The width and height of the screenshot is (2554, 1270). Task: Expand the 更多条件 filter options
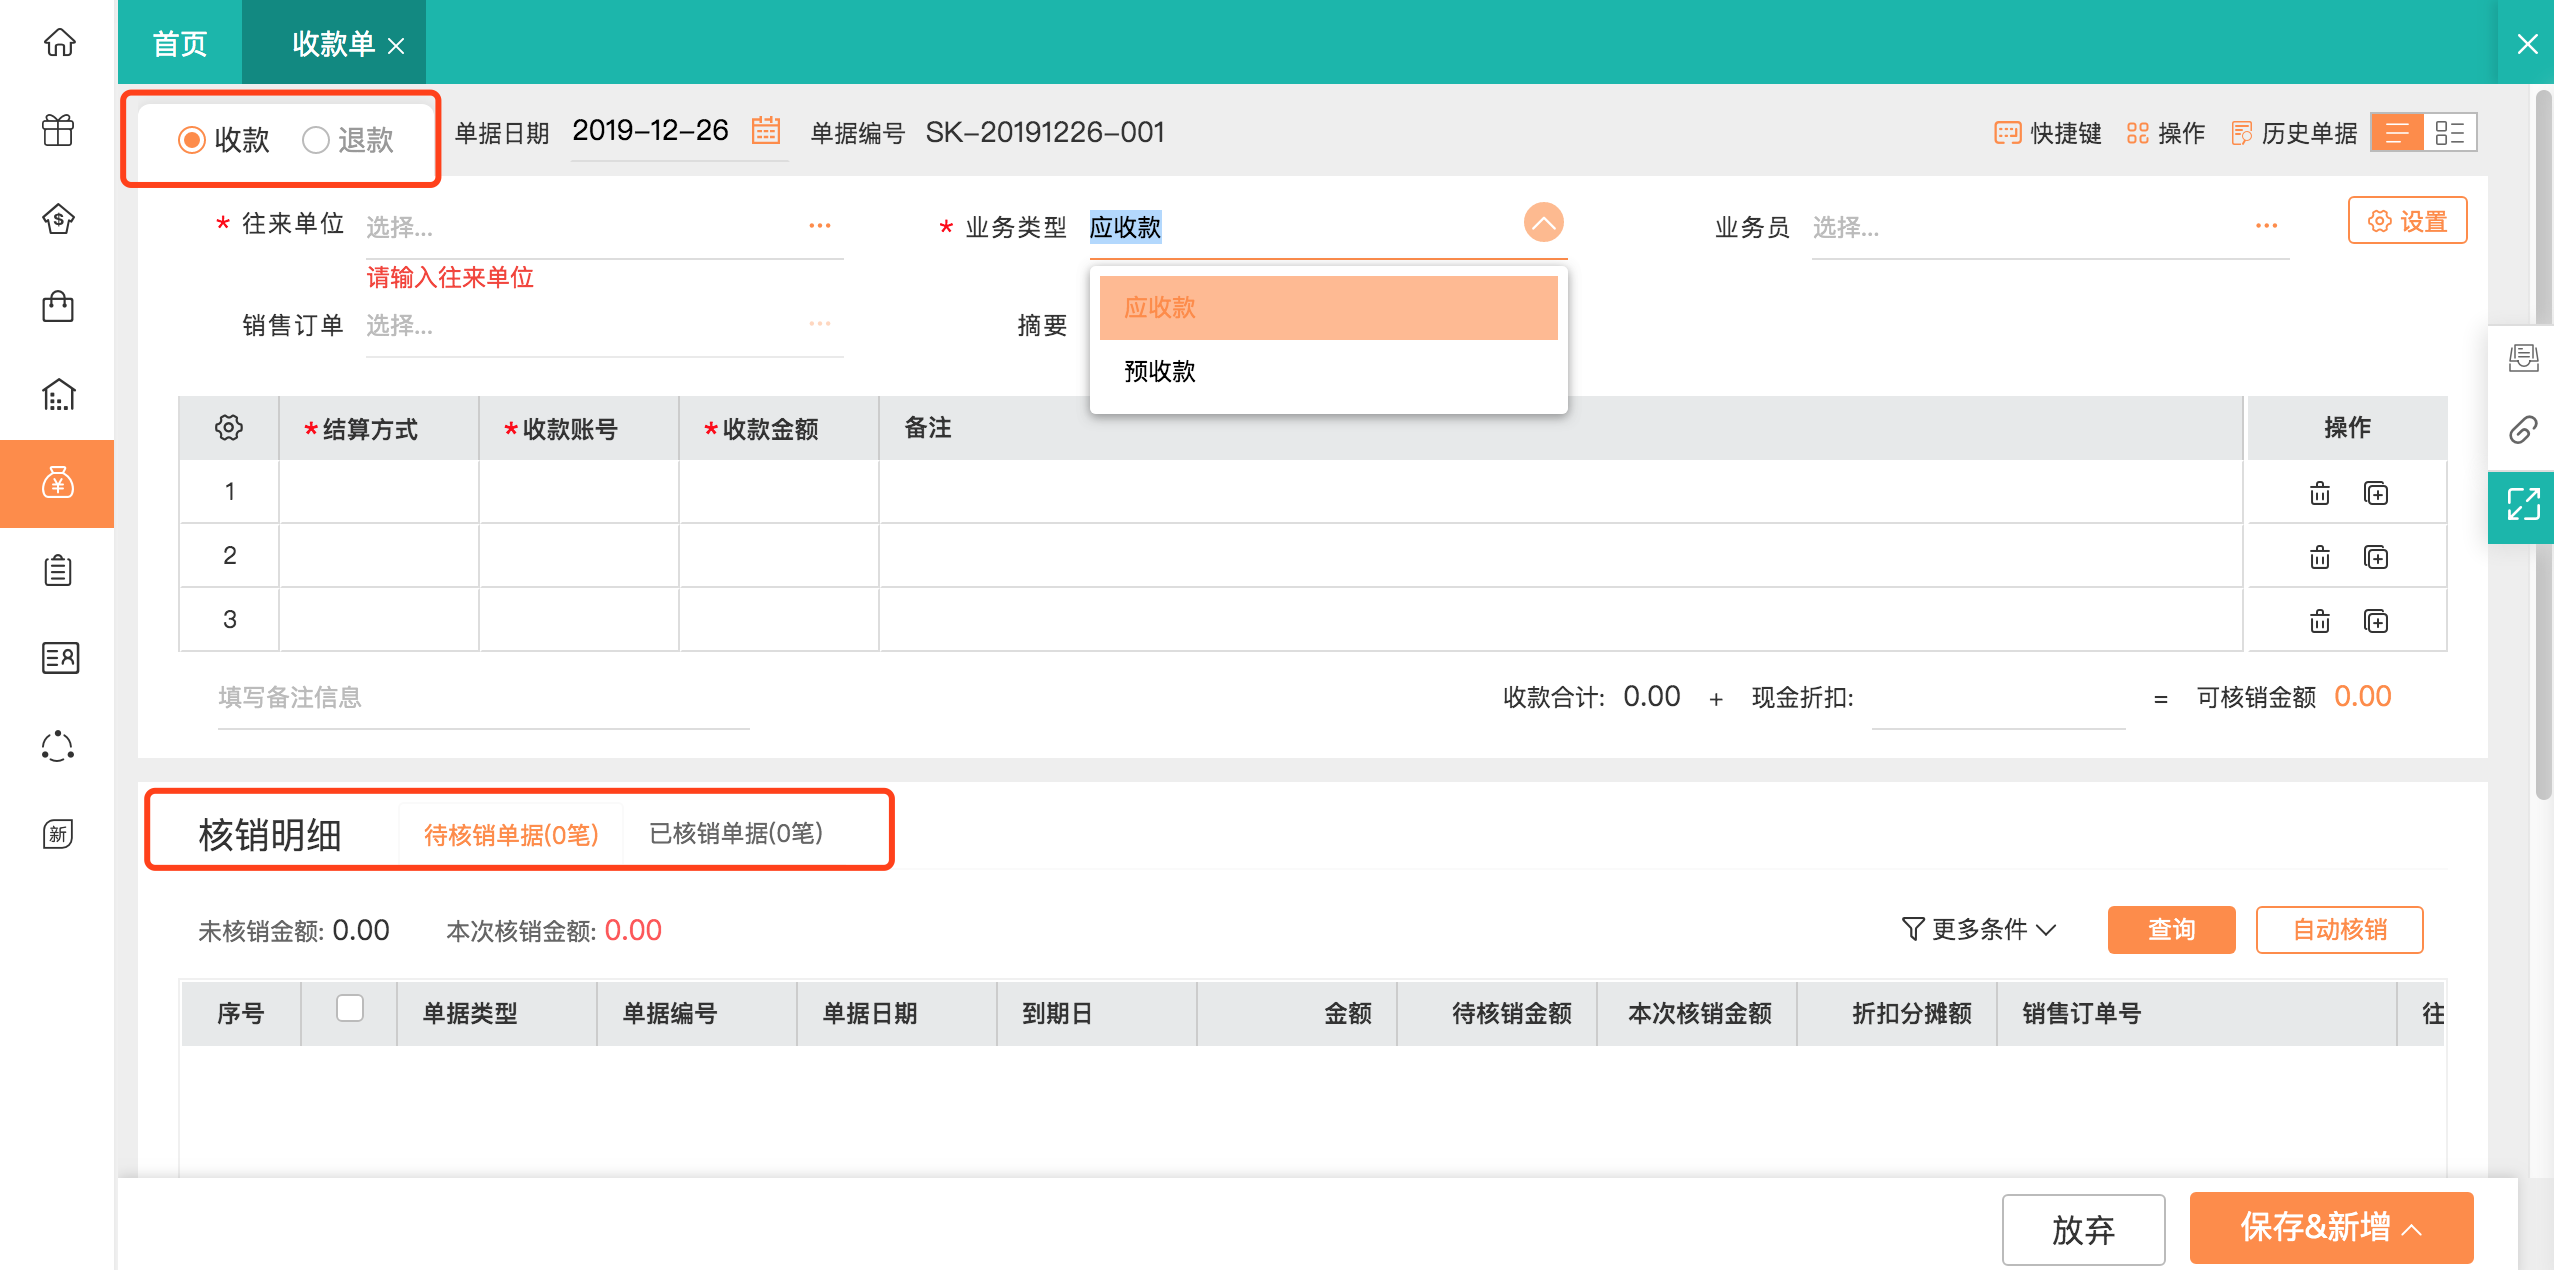[x=1981, y=930]
